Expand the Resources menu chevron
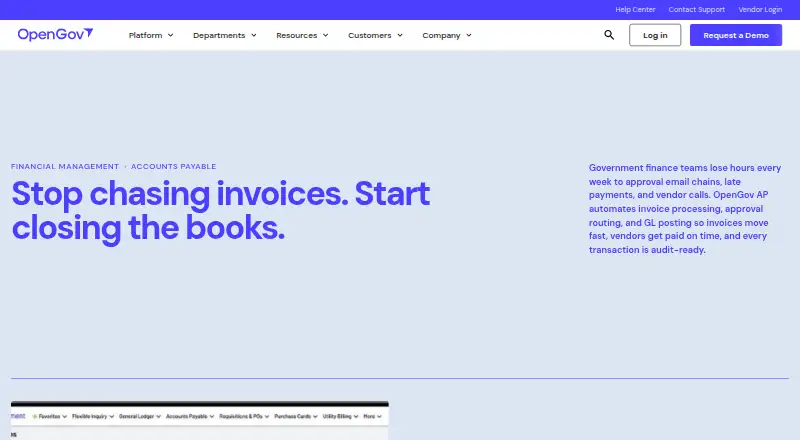 pos(326,35)
